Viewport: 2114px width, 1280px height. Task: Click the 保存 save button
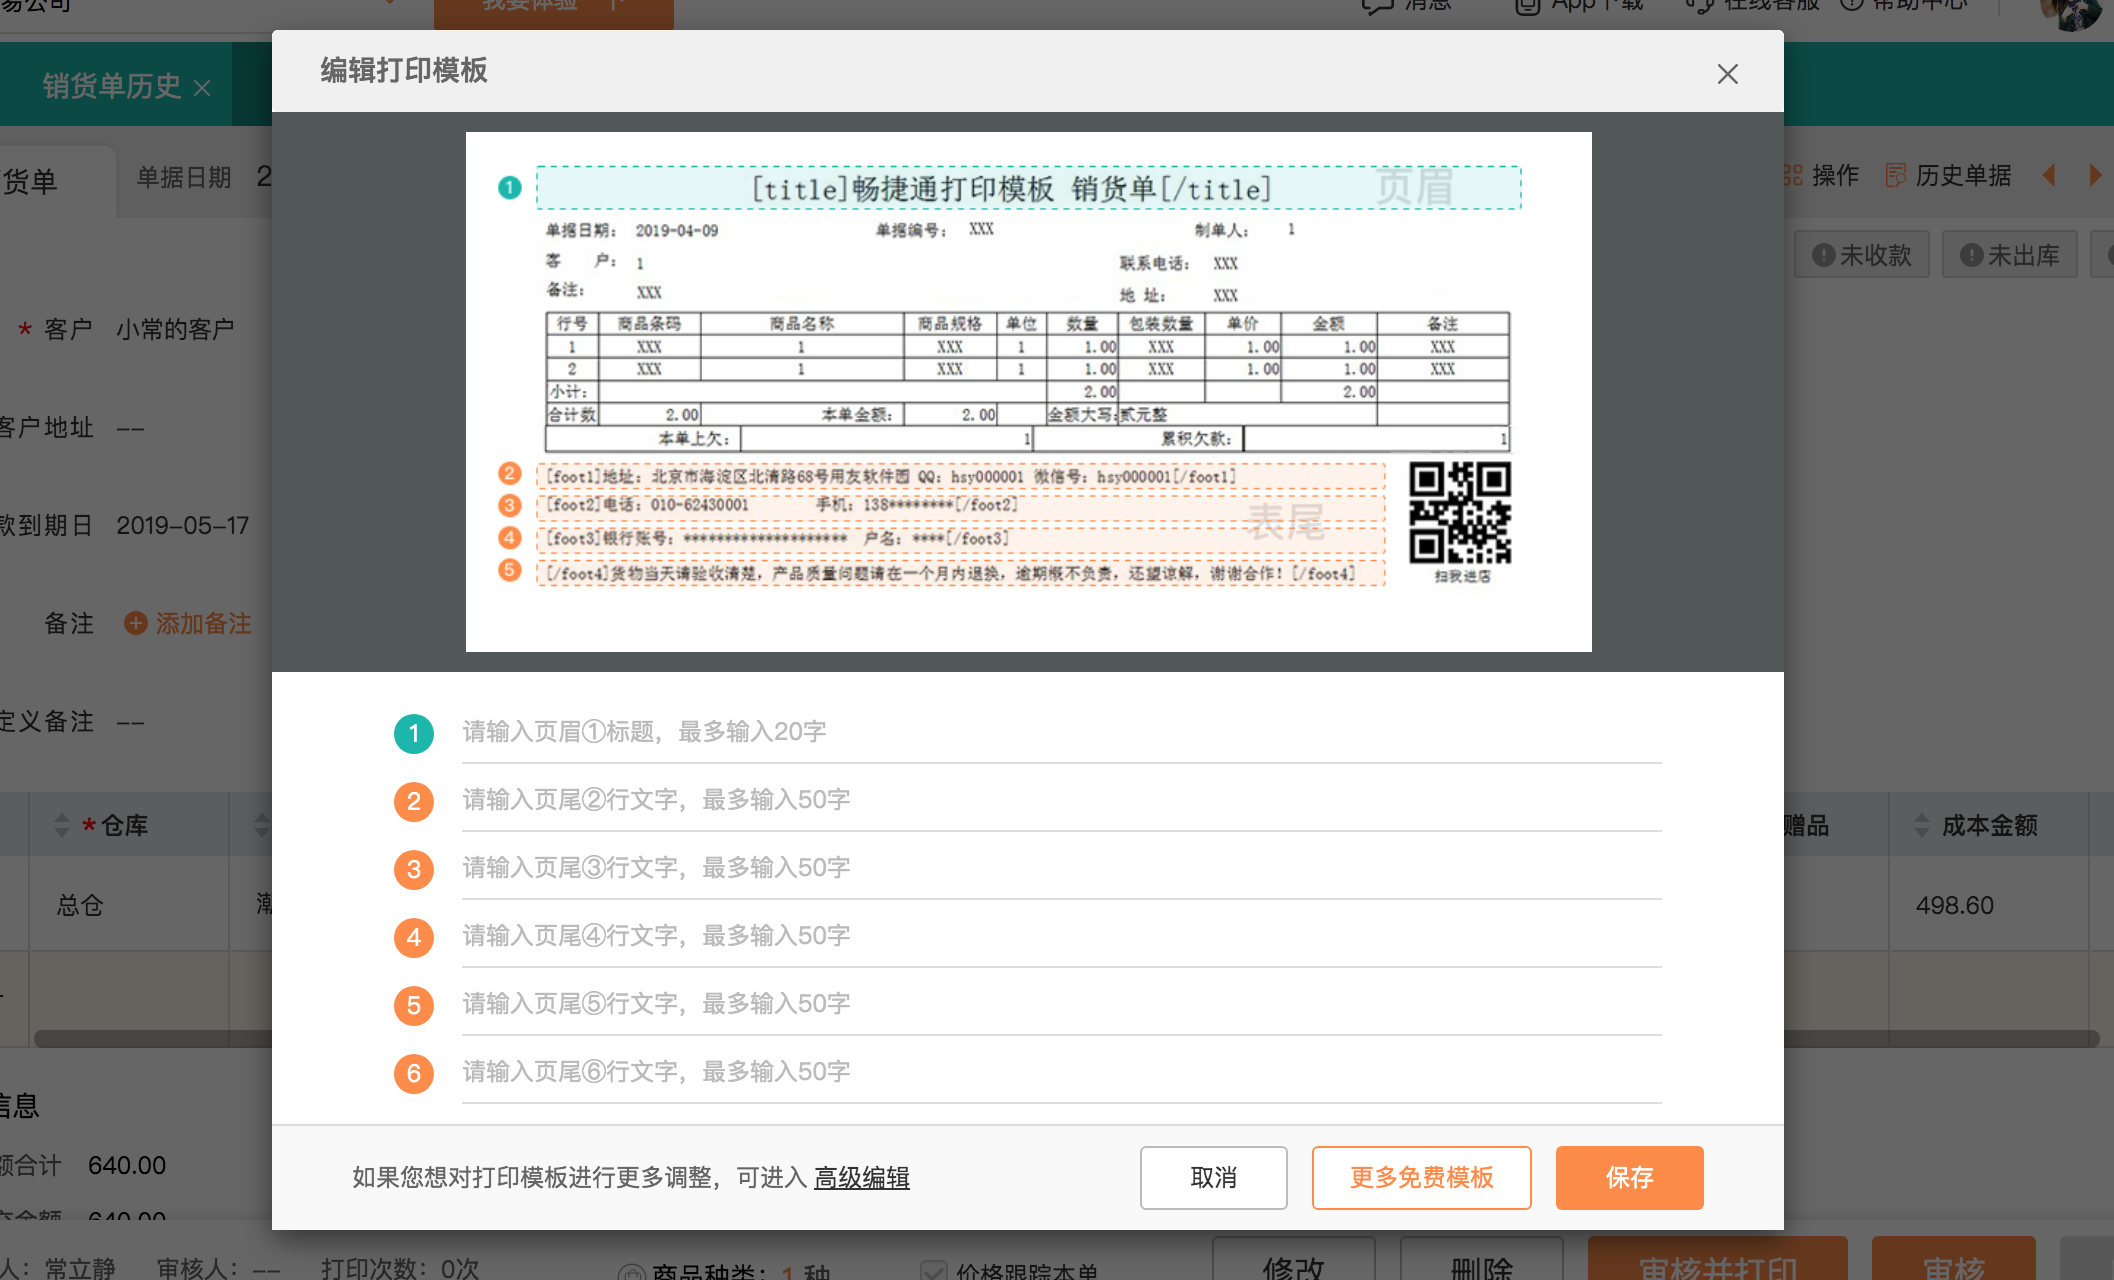click(1629, 1176)
